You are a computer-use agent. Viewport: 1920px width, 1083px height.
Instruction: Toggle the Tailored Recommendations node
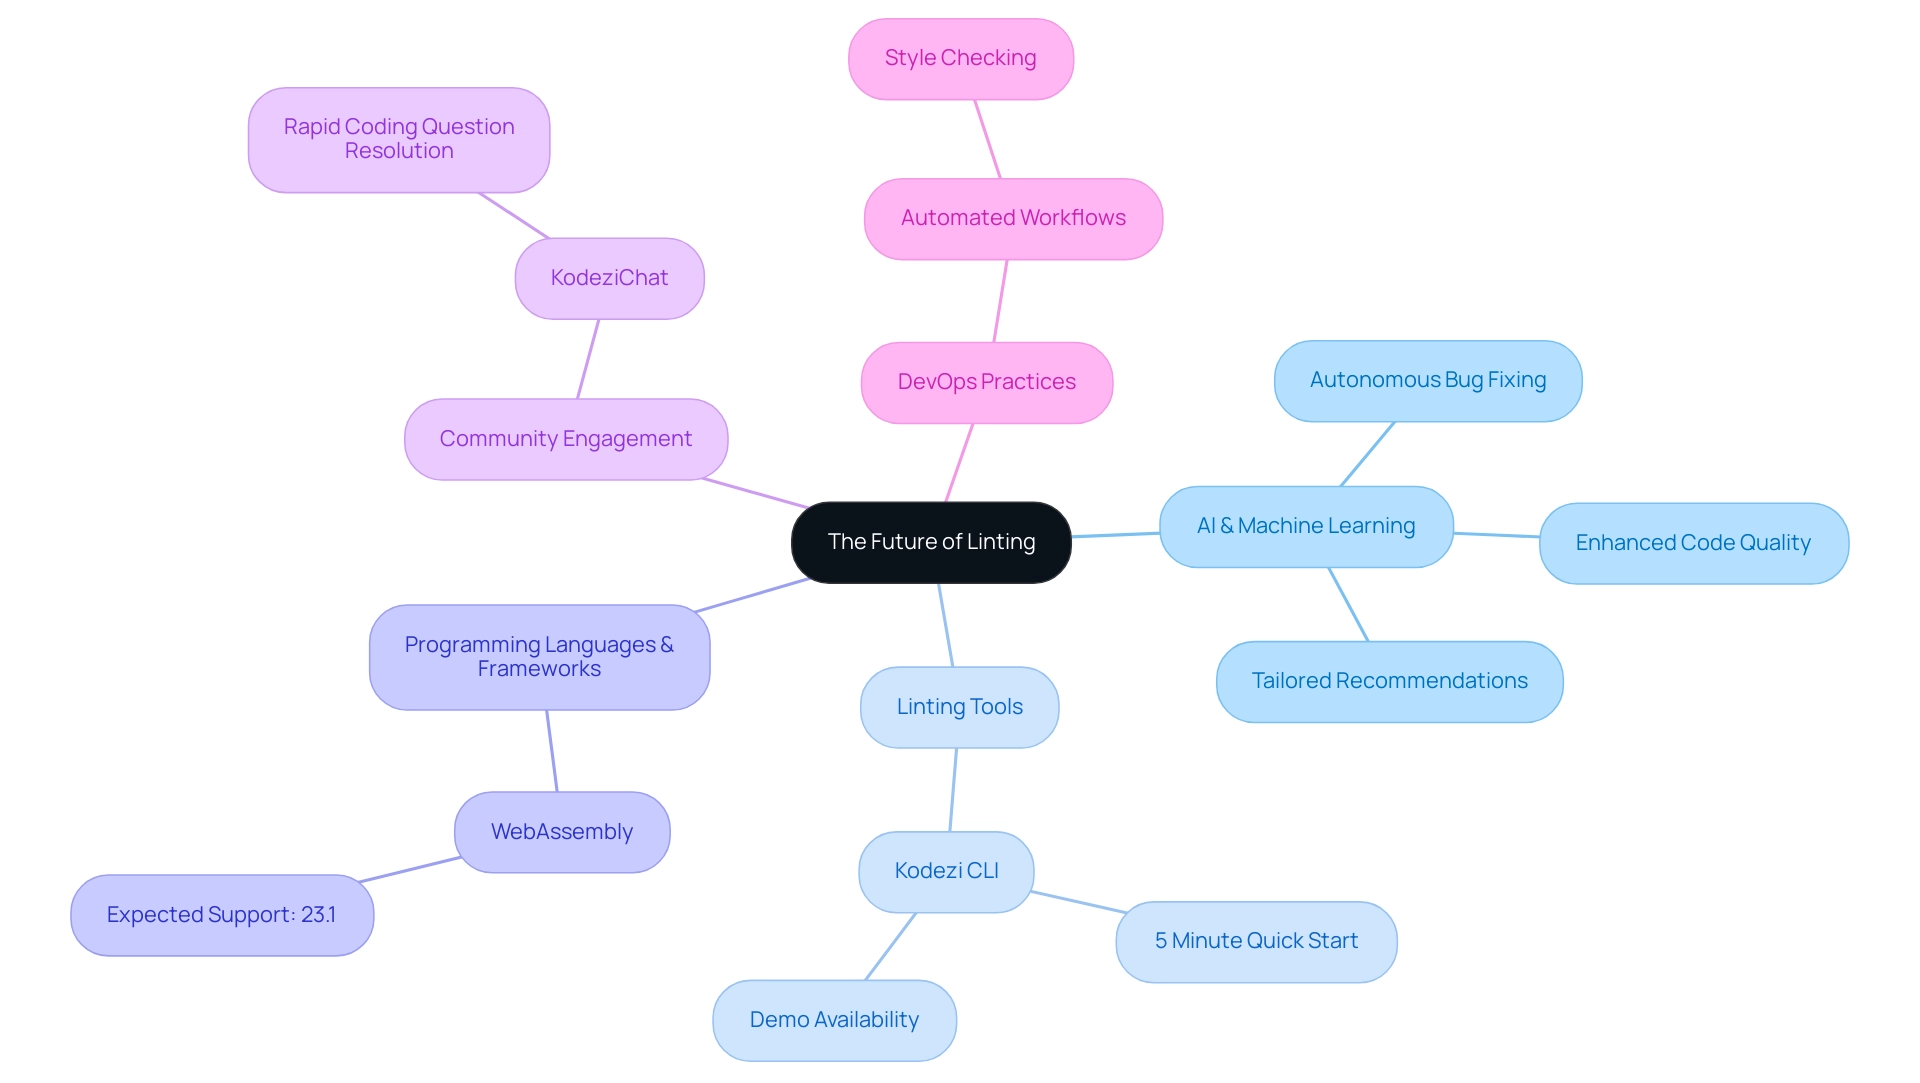tap(1386, 679)
